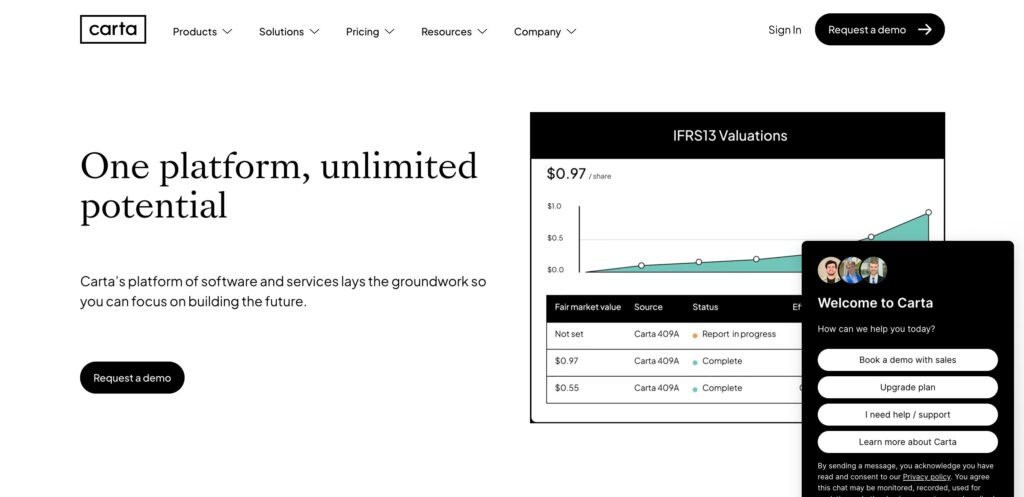Expand the Solutions chevron
This screenshot has height=497, width=1024.
click(314, 31)
